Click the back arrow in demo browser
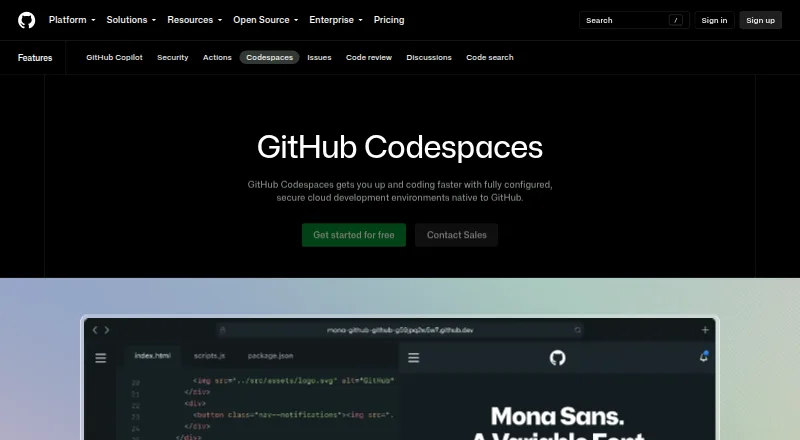Screen dimensions: 800x440 tap(95, 330)
